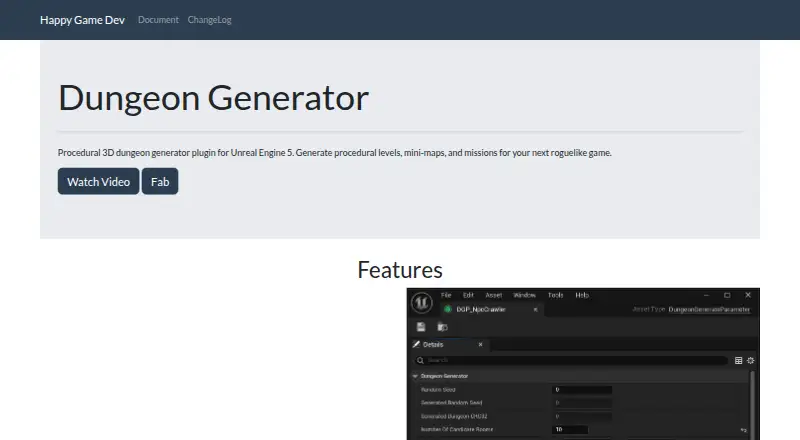Close the Details panel tab
The image size is (800, 440).
point(480,345)
